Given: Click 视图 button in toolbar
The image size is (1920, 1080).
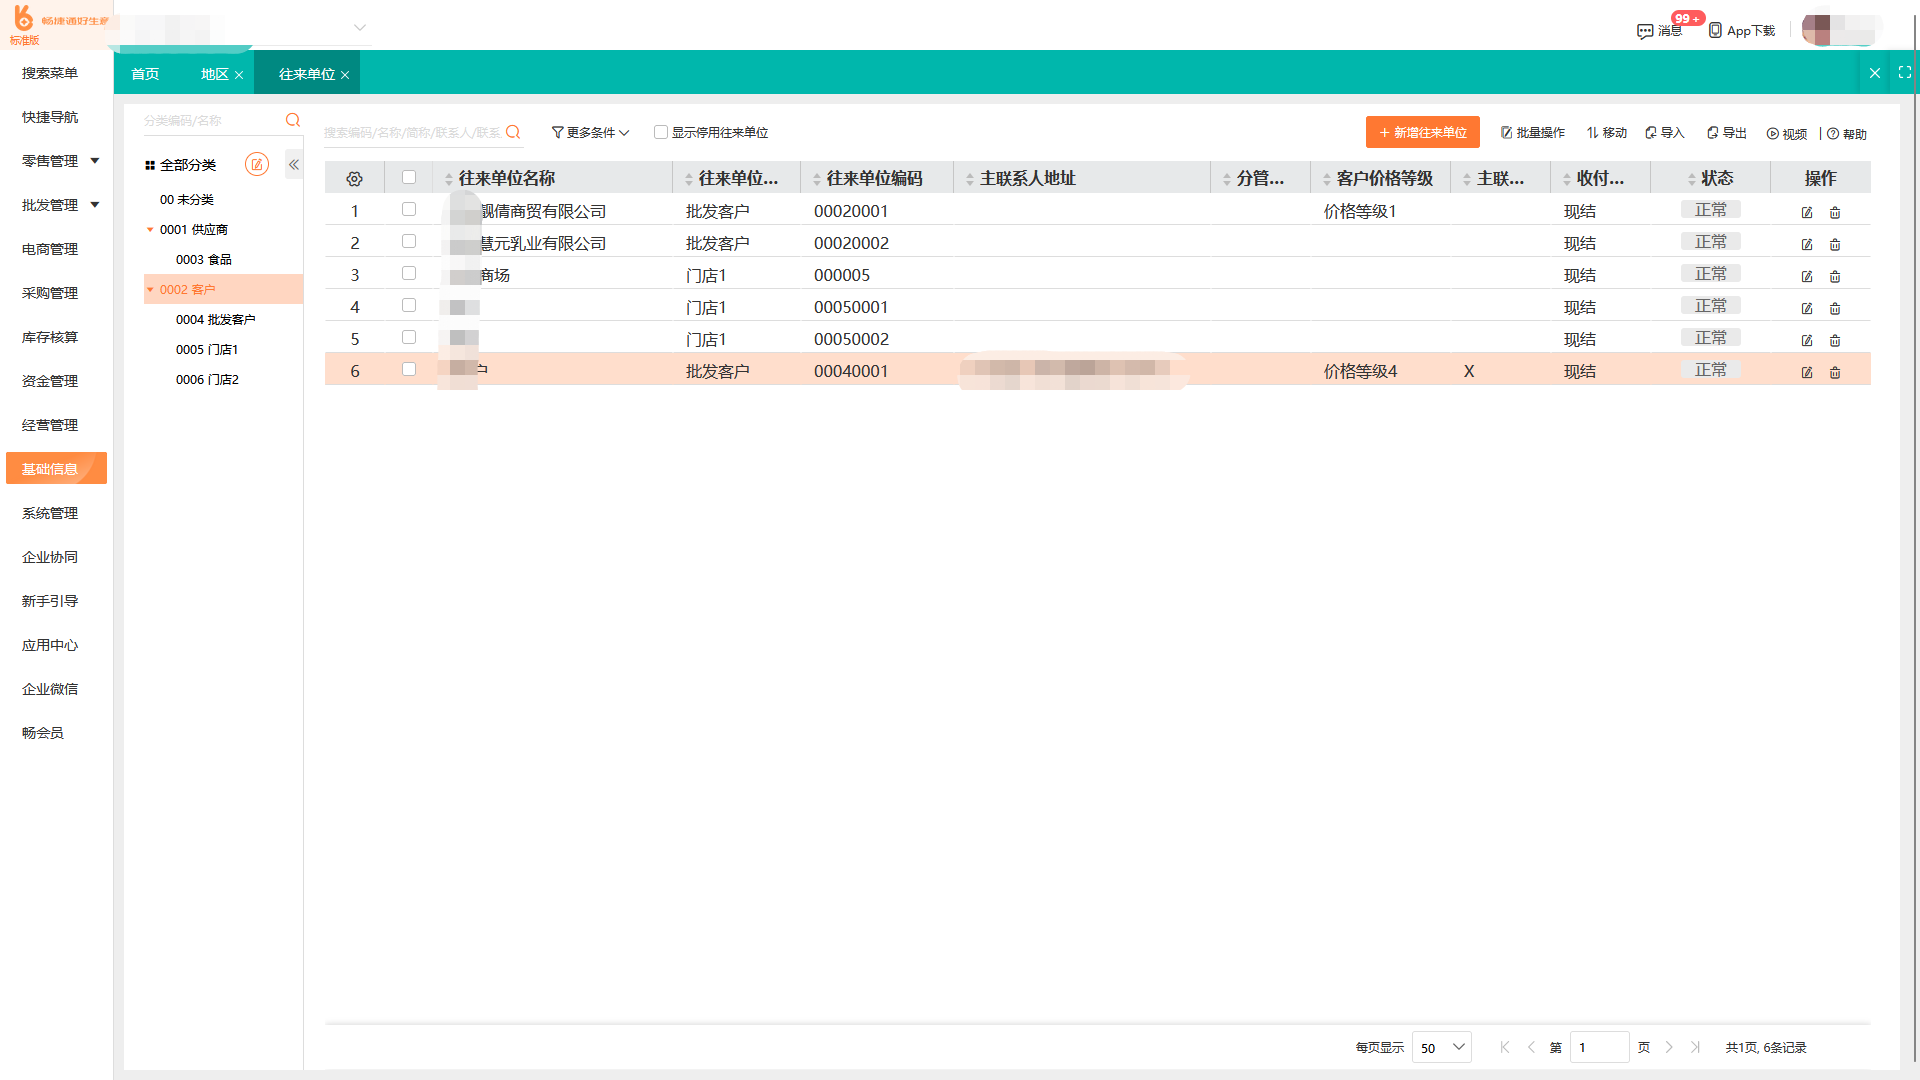Looking at the screenshot, I should [x=1789, y=132].
